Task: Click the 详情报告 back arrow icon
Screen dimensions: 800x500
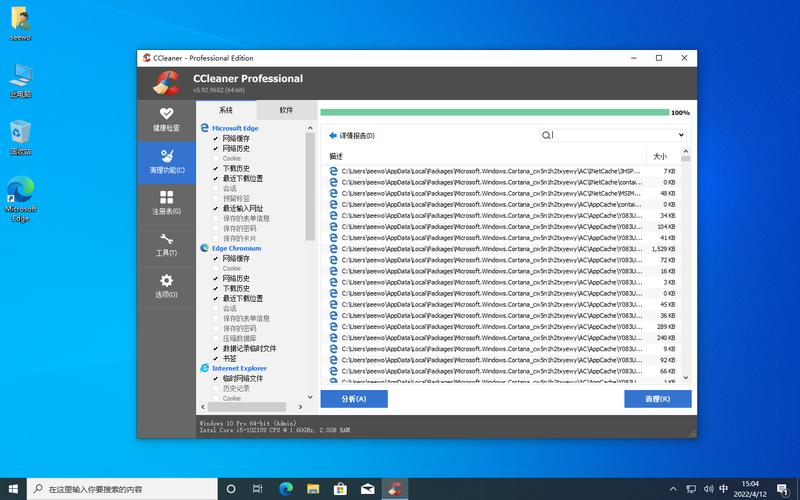Action: point(333,135)
